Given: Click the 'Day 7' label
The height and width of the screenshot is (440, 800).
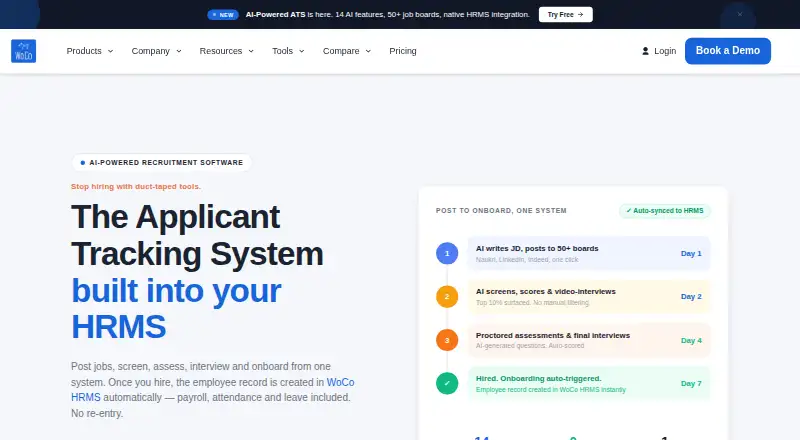Looking at the screenshot, I should tap(691, 383).
